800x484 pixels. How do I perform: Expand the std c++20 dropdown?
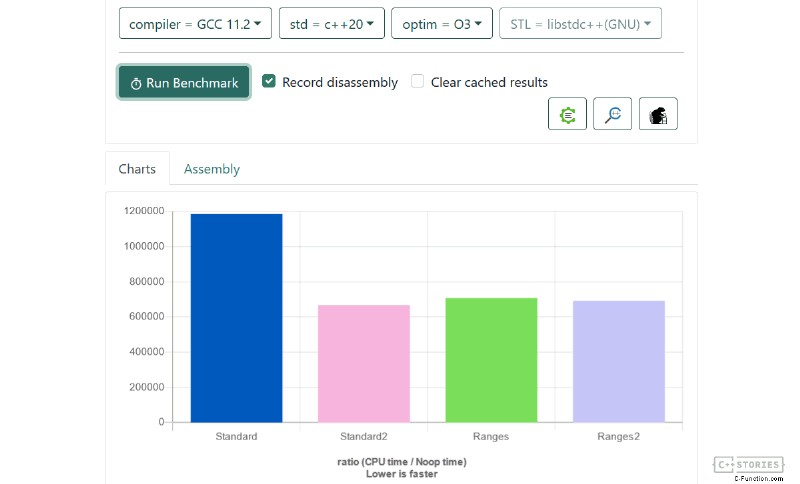click(332, 23)
